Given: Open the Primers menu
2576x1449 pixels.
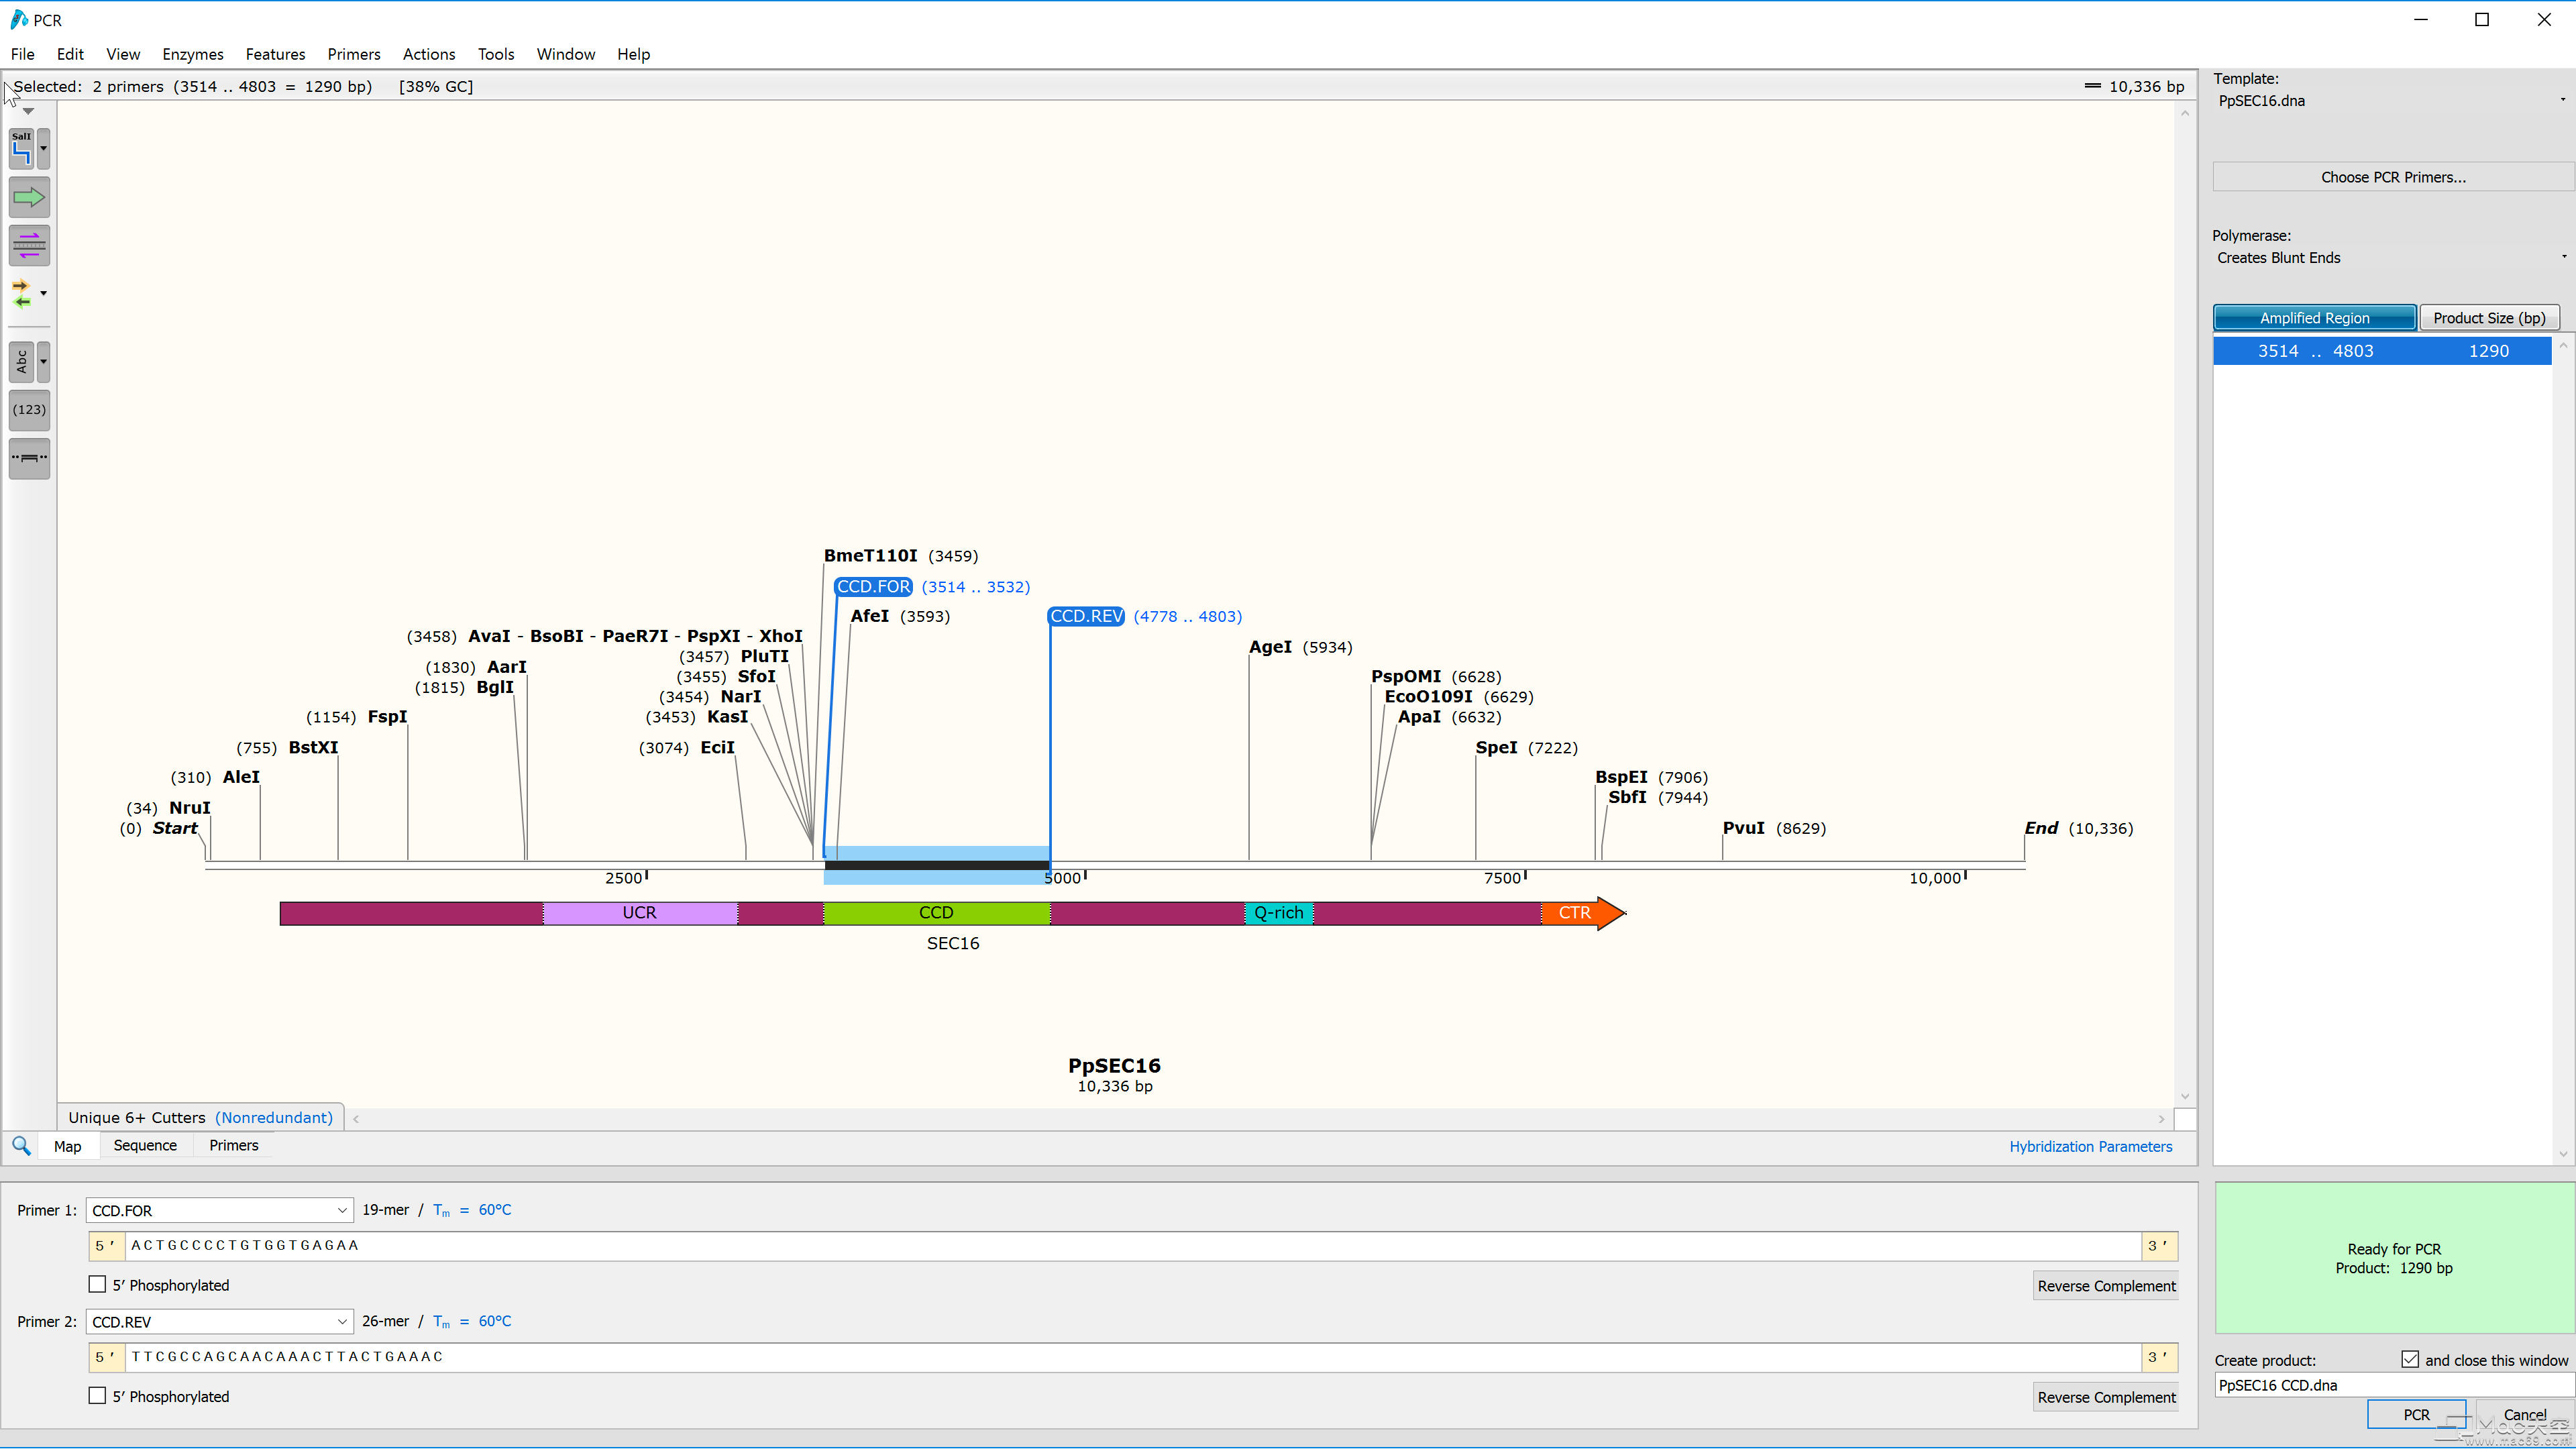Looking at the screenshot, I should [353, 54].
